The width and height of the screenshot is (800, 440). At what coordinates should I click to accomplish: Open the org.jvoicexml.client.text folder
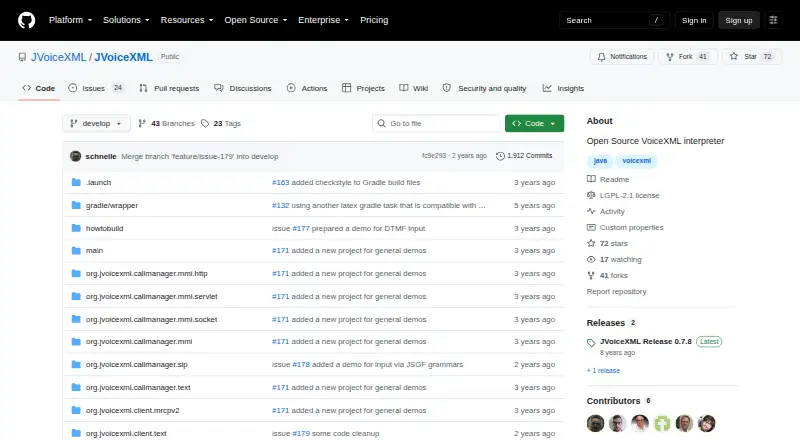click(126, 433)
